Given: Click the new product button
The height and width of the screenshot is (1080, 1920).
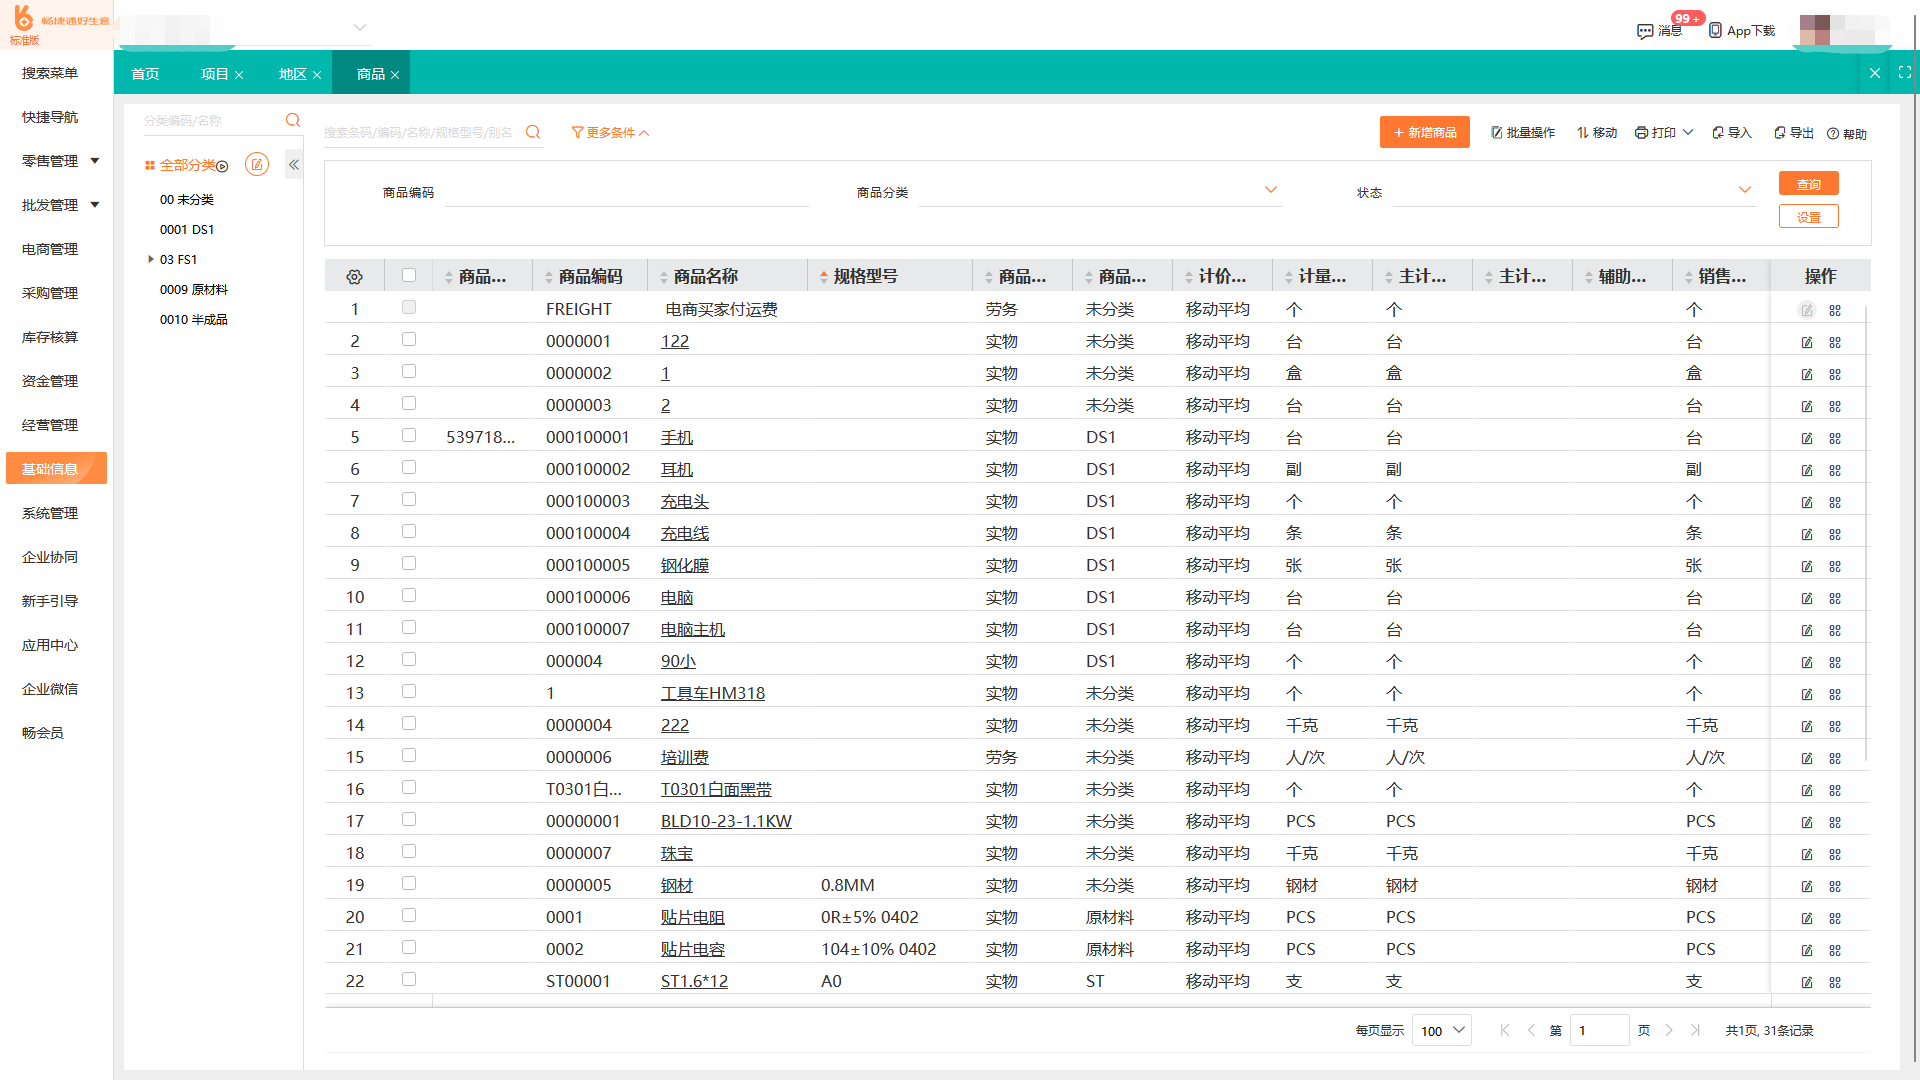Looking at the screenshot, I should pyautogui.click(x=1424, y=131).
